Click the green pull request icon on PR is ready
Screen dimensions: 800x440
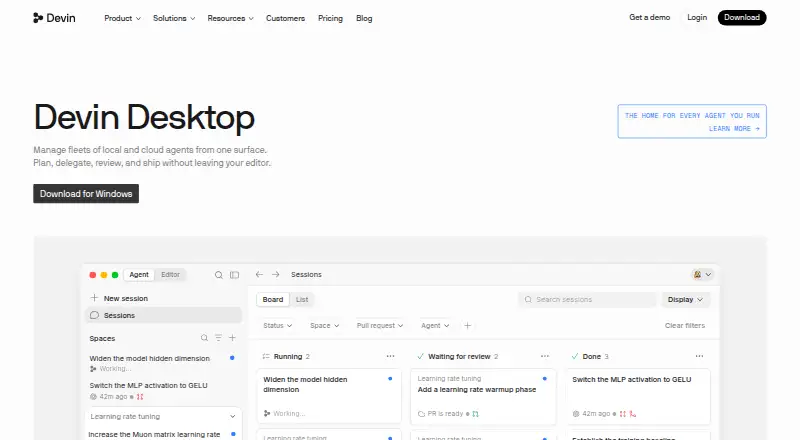coord(476,414)
